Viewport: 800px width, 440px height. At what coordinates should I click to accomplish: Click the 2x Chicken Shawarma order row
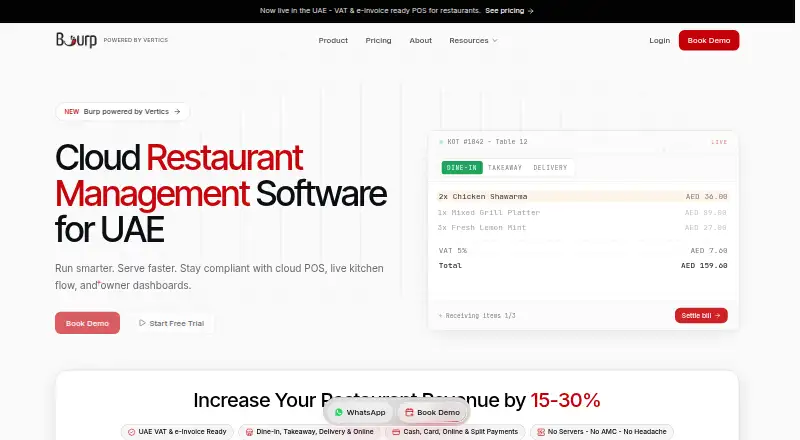[583, 197]
